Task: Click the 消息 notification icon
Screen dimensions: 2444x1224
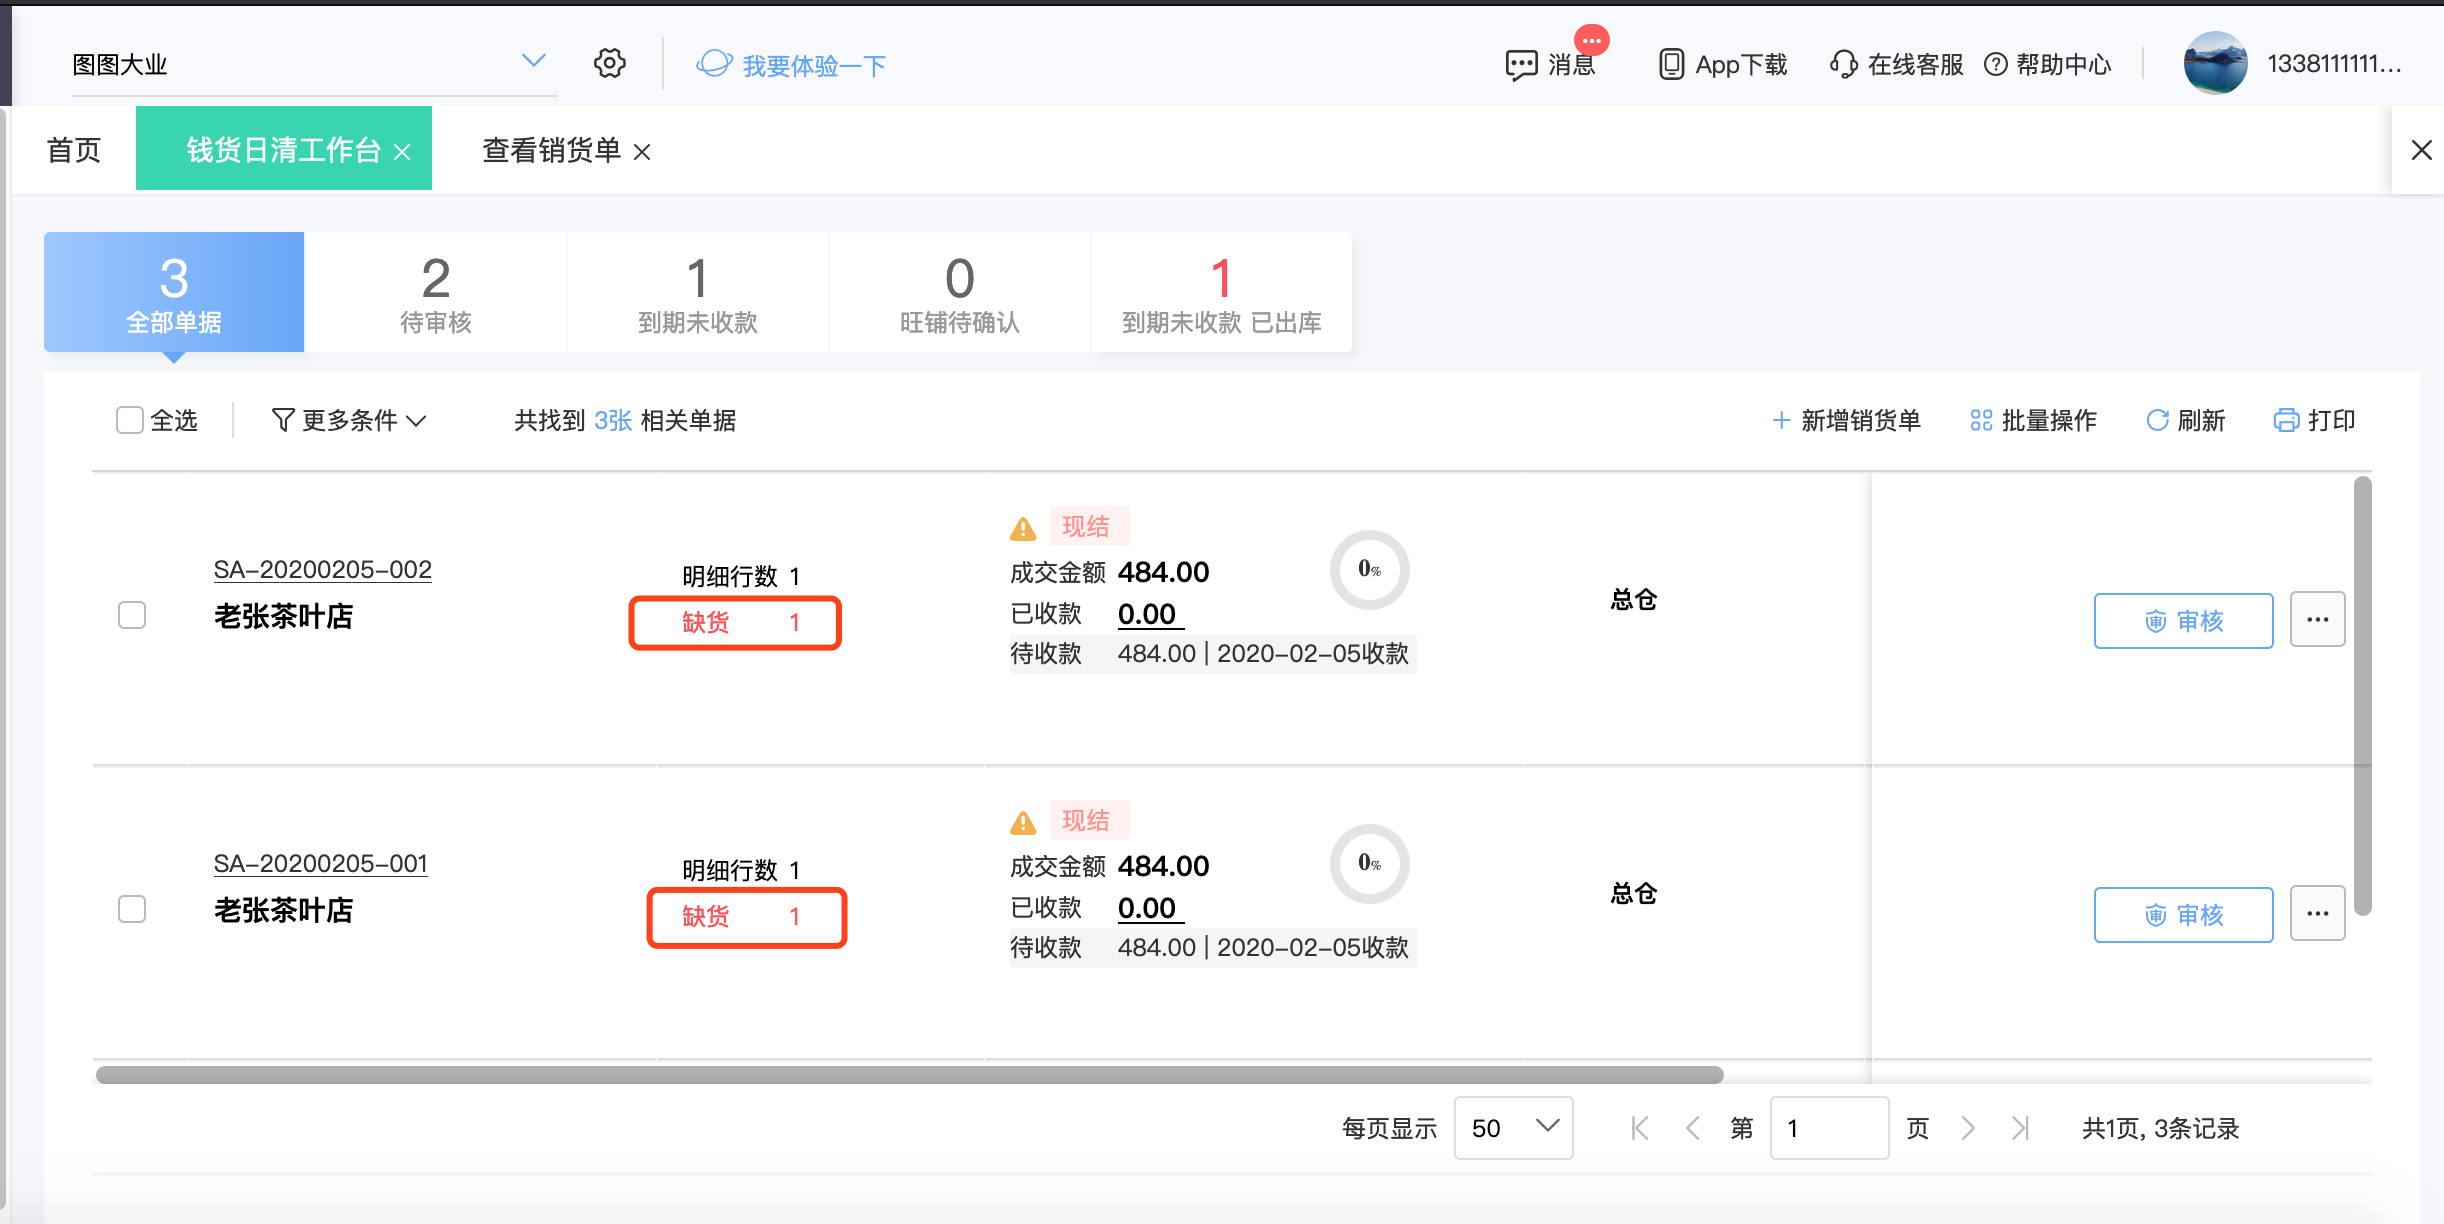Action: click(x=1551, y=62)
